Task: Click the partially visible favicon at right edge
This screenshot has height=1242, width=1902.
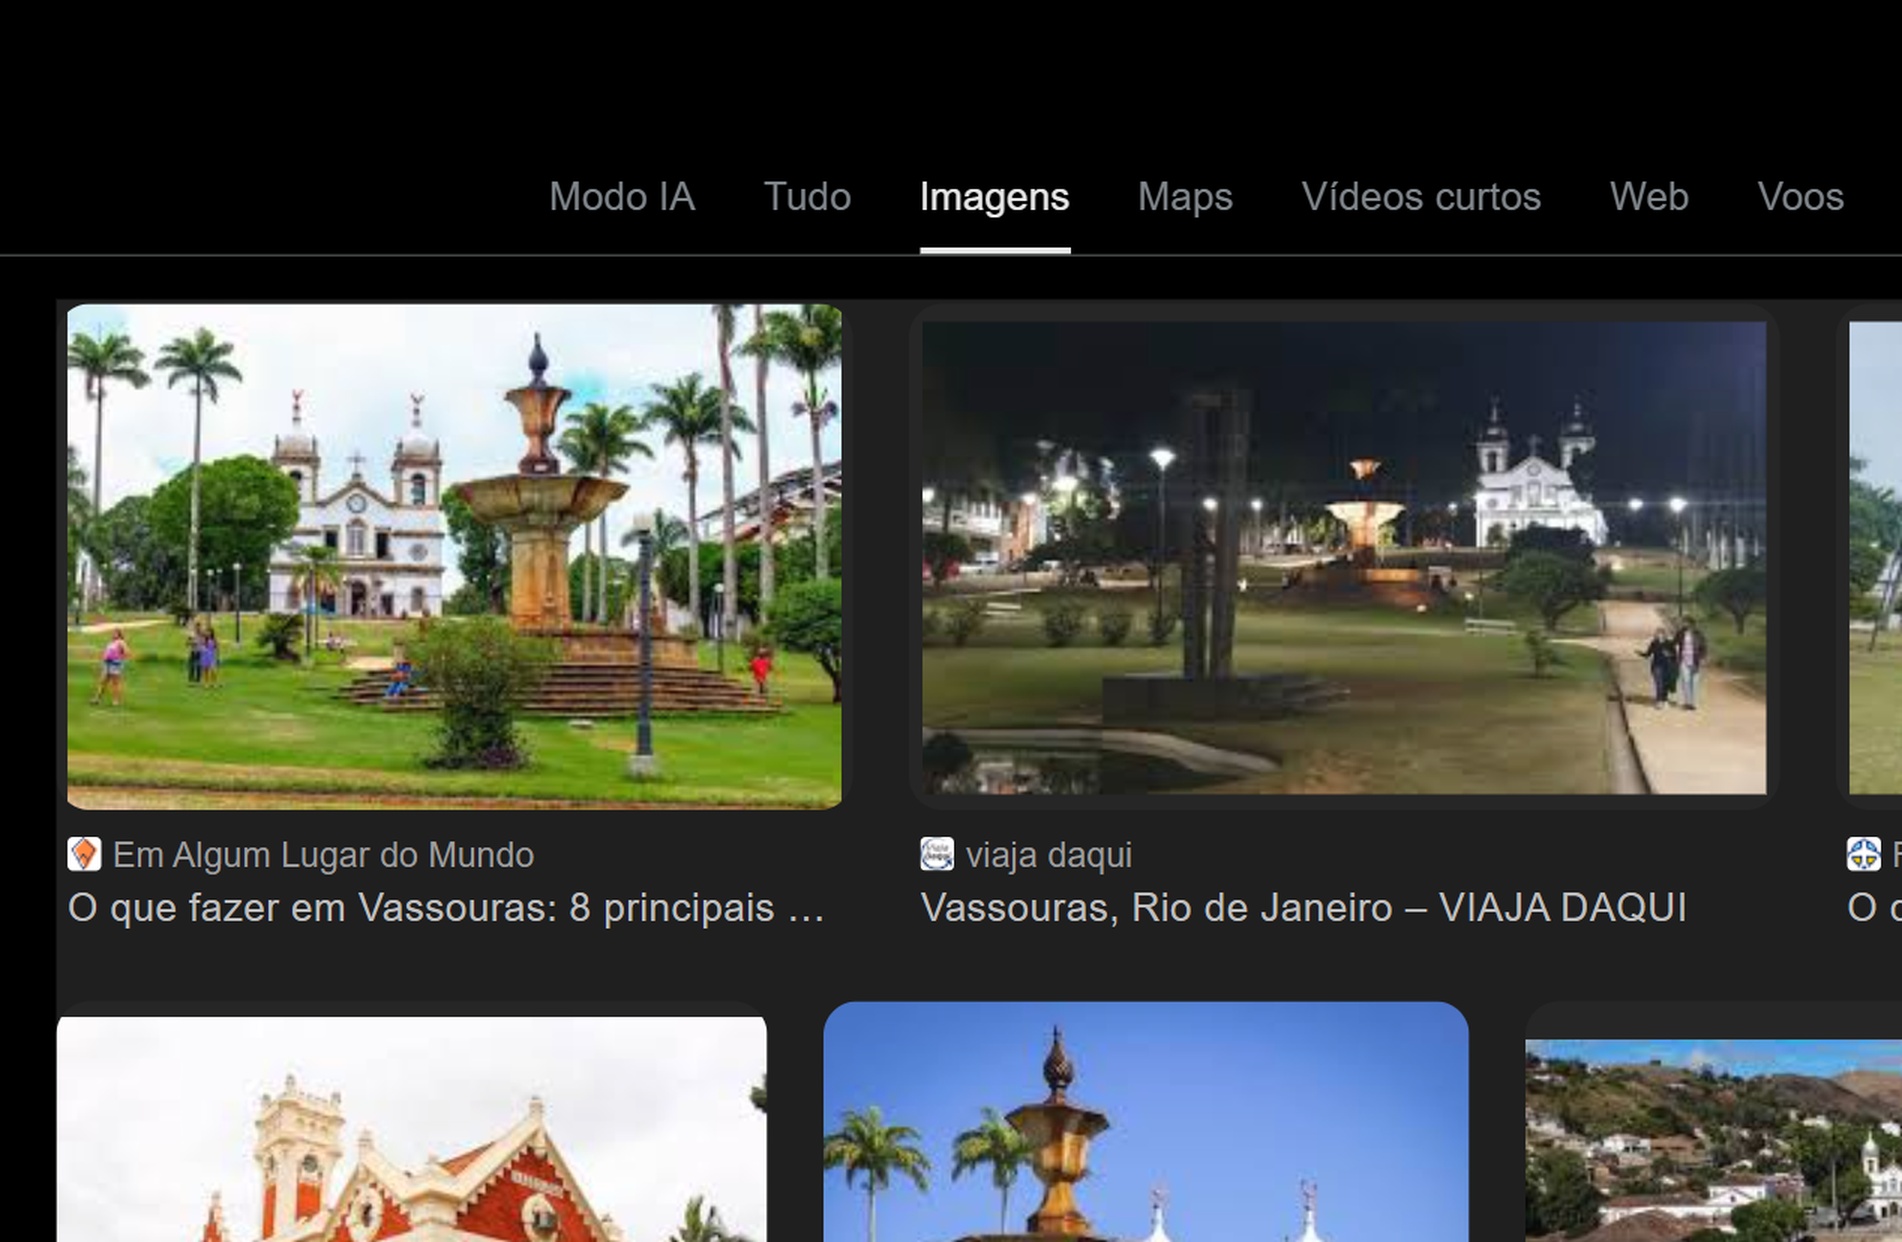Action: point(1863,855)
